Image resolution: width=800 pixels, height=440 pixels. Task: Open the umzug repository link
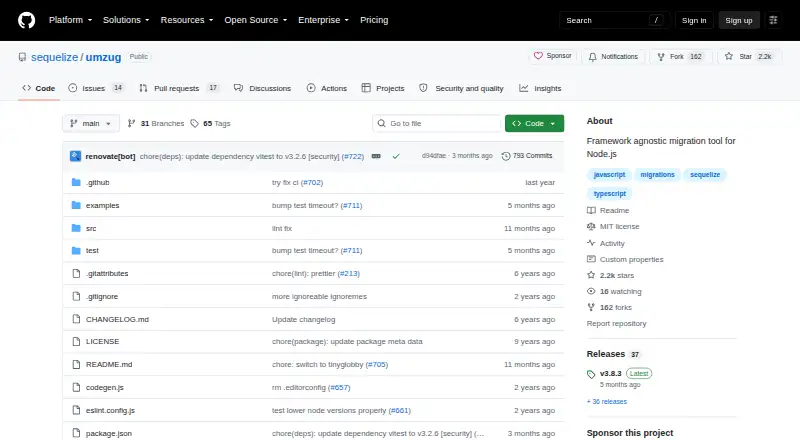tap(104, 57)
